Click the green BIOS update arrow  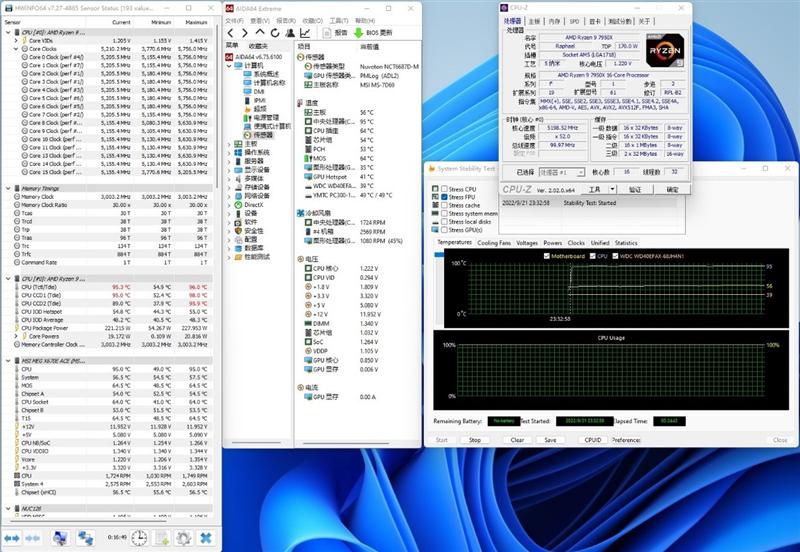(x=357, y=33)
